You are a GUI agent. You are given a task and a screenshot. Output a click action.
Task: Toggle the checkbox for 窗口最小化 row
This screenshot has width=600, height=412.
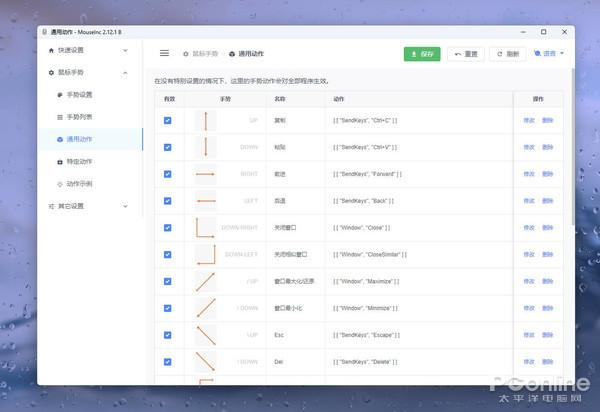(x=168, y=308)
